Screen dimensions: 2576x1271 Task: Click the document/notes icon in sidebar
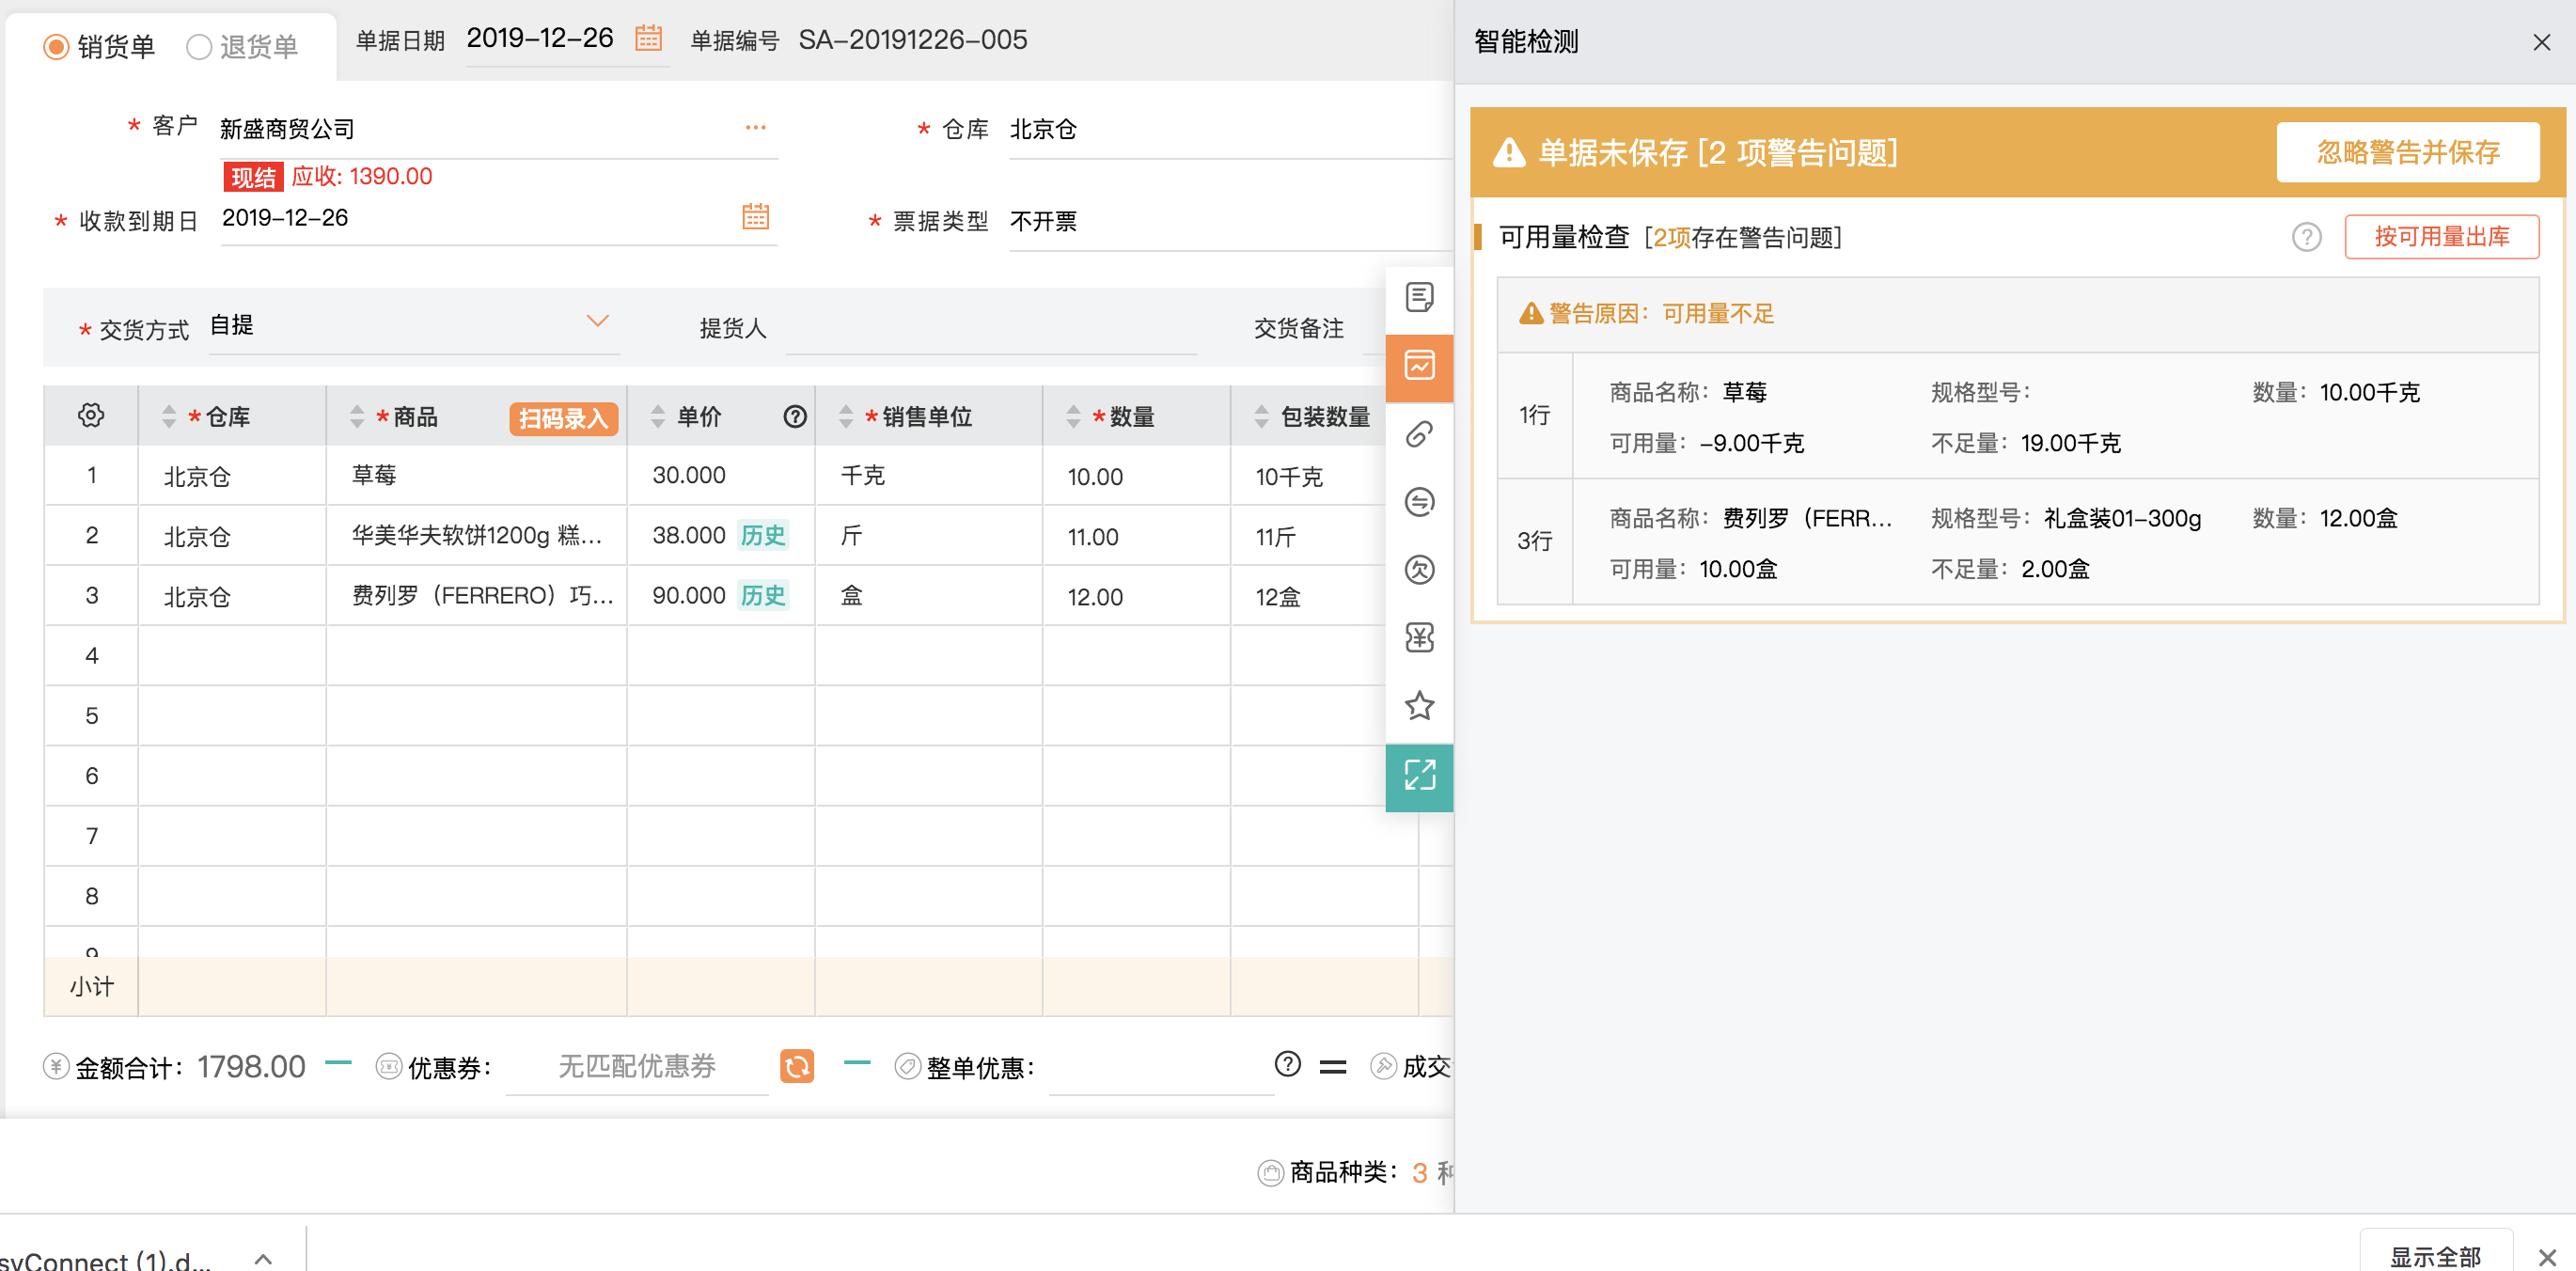coord(1416,295)
